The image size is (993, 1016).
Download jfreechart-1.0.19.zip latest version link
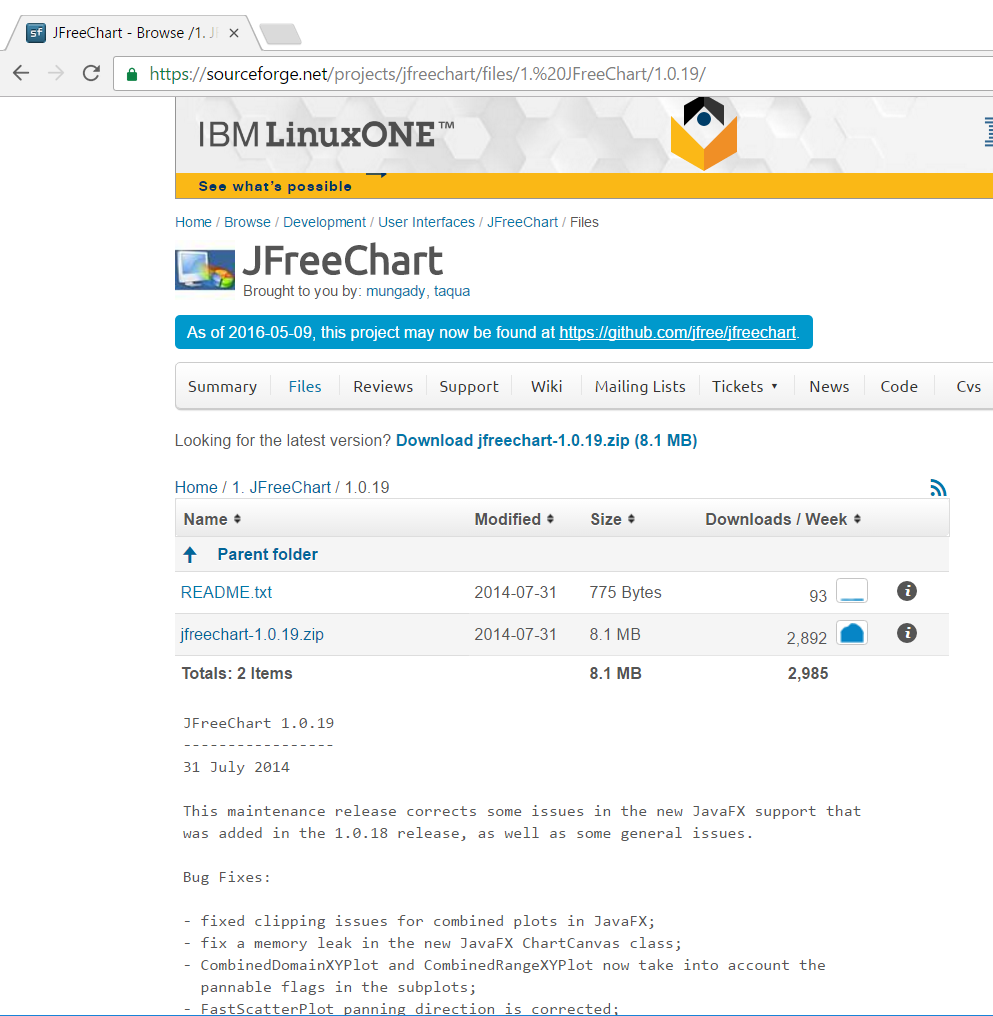tap(546, 440)
